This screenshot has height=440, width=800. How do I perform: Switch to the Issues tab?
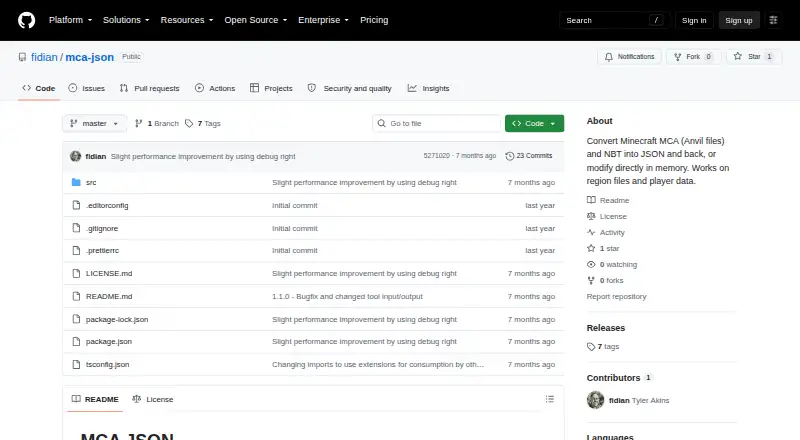(x=87, y=88)
